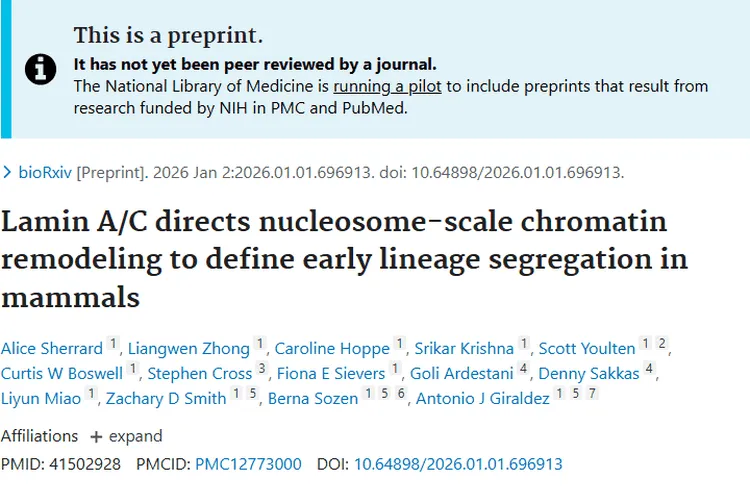Open author Scott Youlten
Viewport: 750px width, 500px height.
pyautogui.click(x=587, y=348)
